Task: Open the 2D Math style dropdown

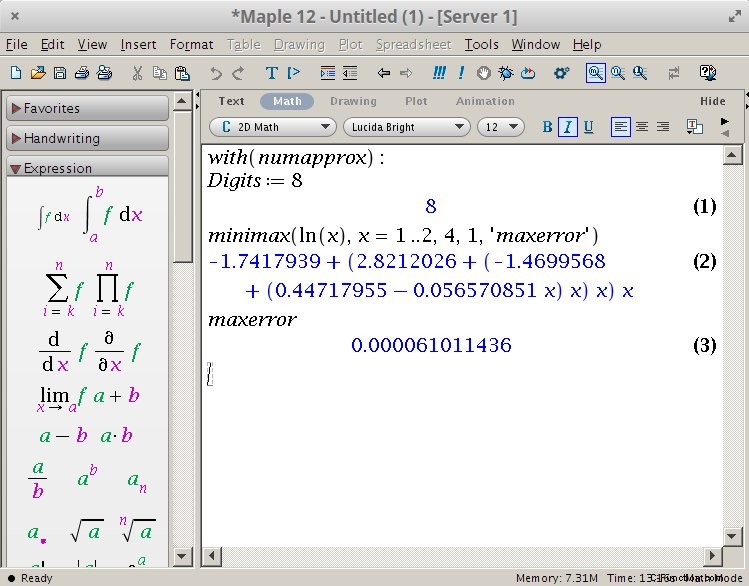Action: point(273,127)
